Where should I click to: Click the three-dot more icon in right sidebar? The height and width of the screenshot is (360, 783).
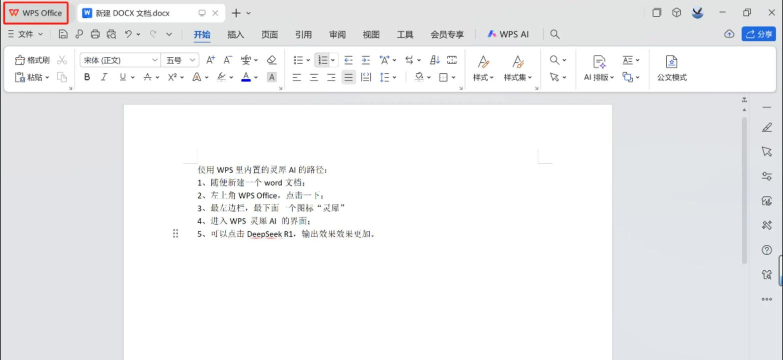(767, 299)
